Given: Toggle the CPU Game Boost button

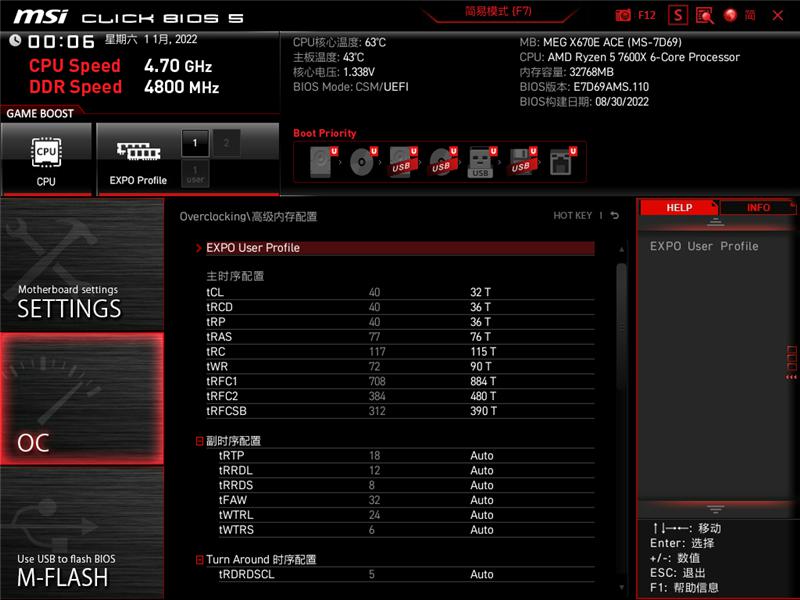Looking at the screenshot, I should coord(46,159).
